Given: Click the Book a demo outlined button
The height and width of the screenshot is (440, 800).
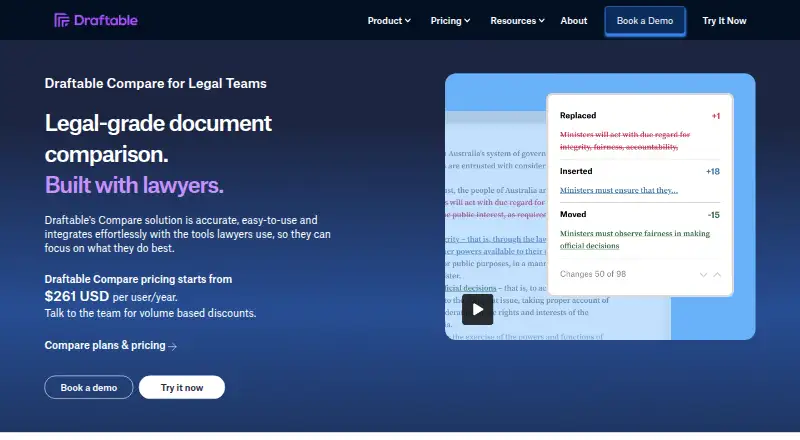Looking at the screenshot, I should pos(89,387).
